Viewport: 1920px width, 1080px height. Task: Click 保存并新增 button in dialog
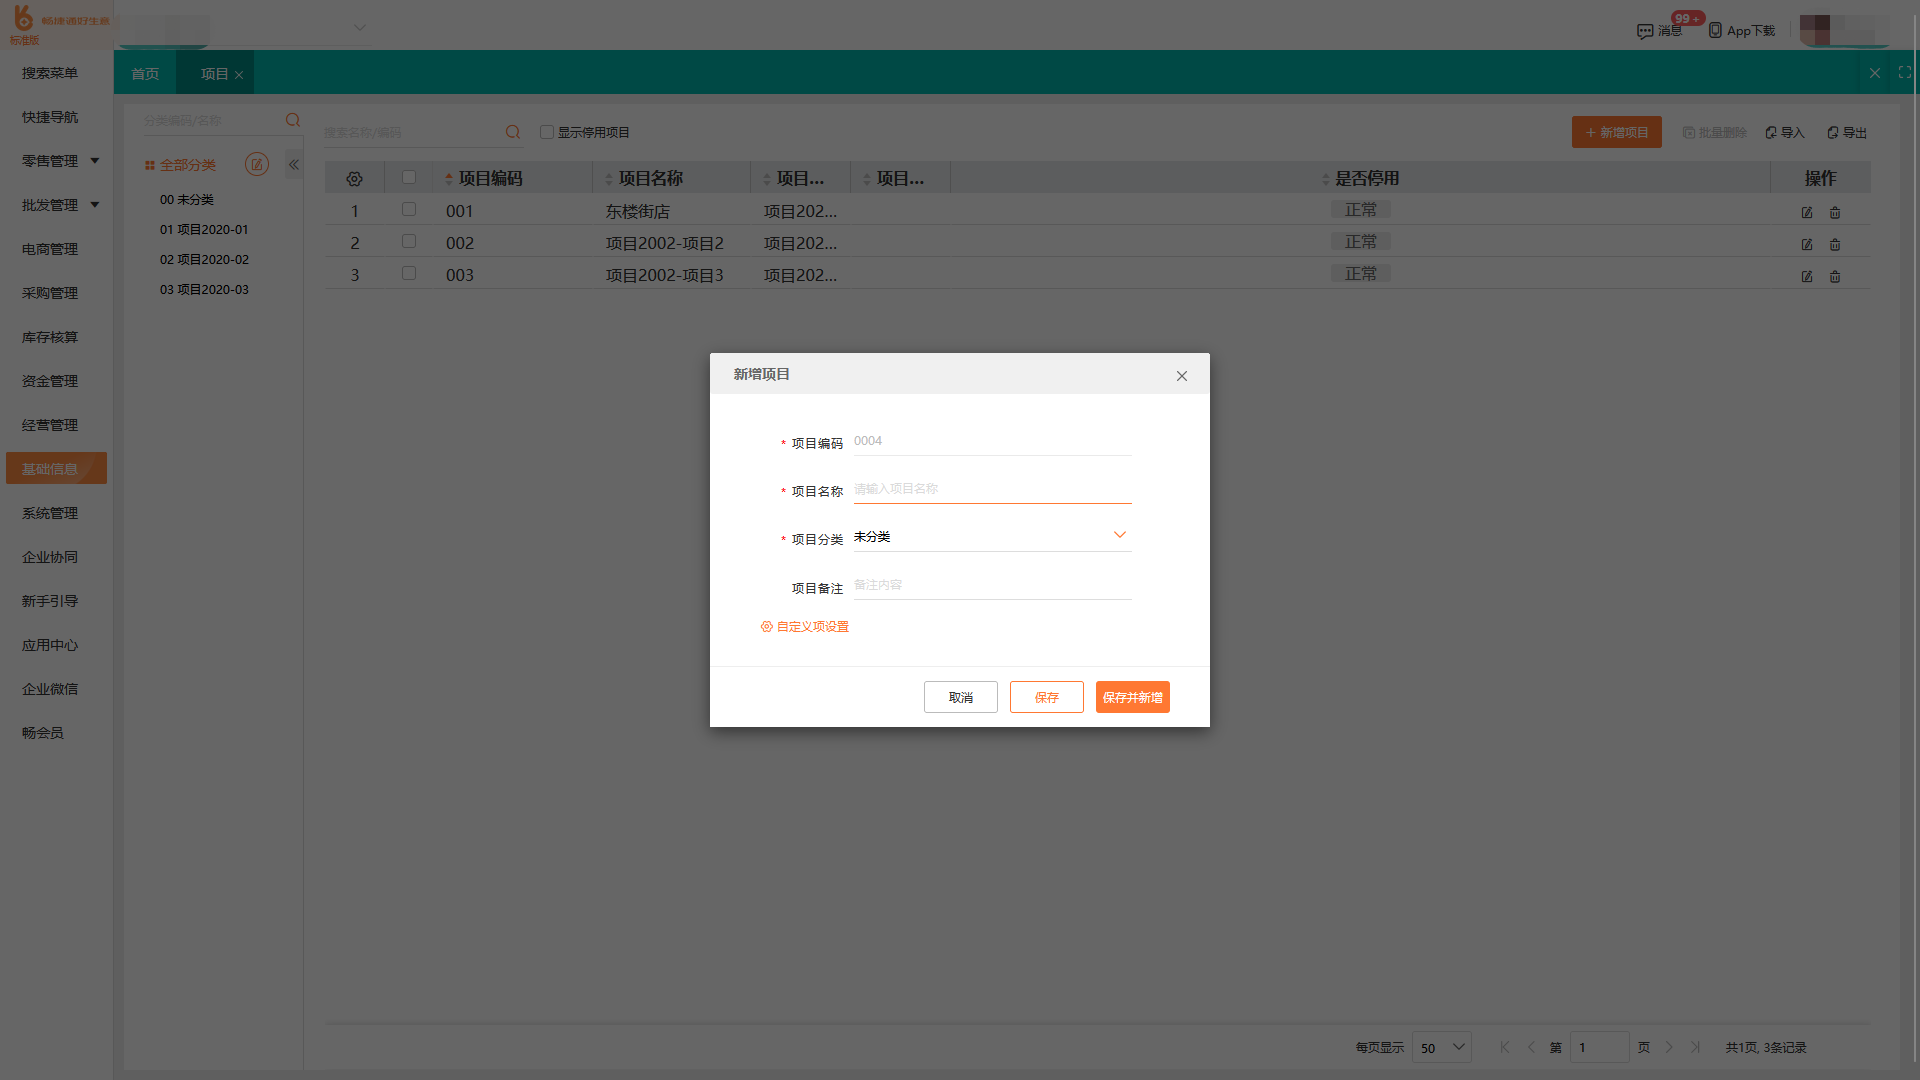[x=1131, y=696]
